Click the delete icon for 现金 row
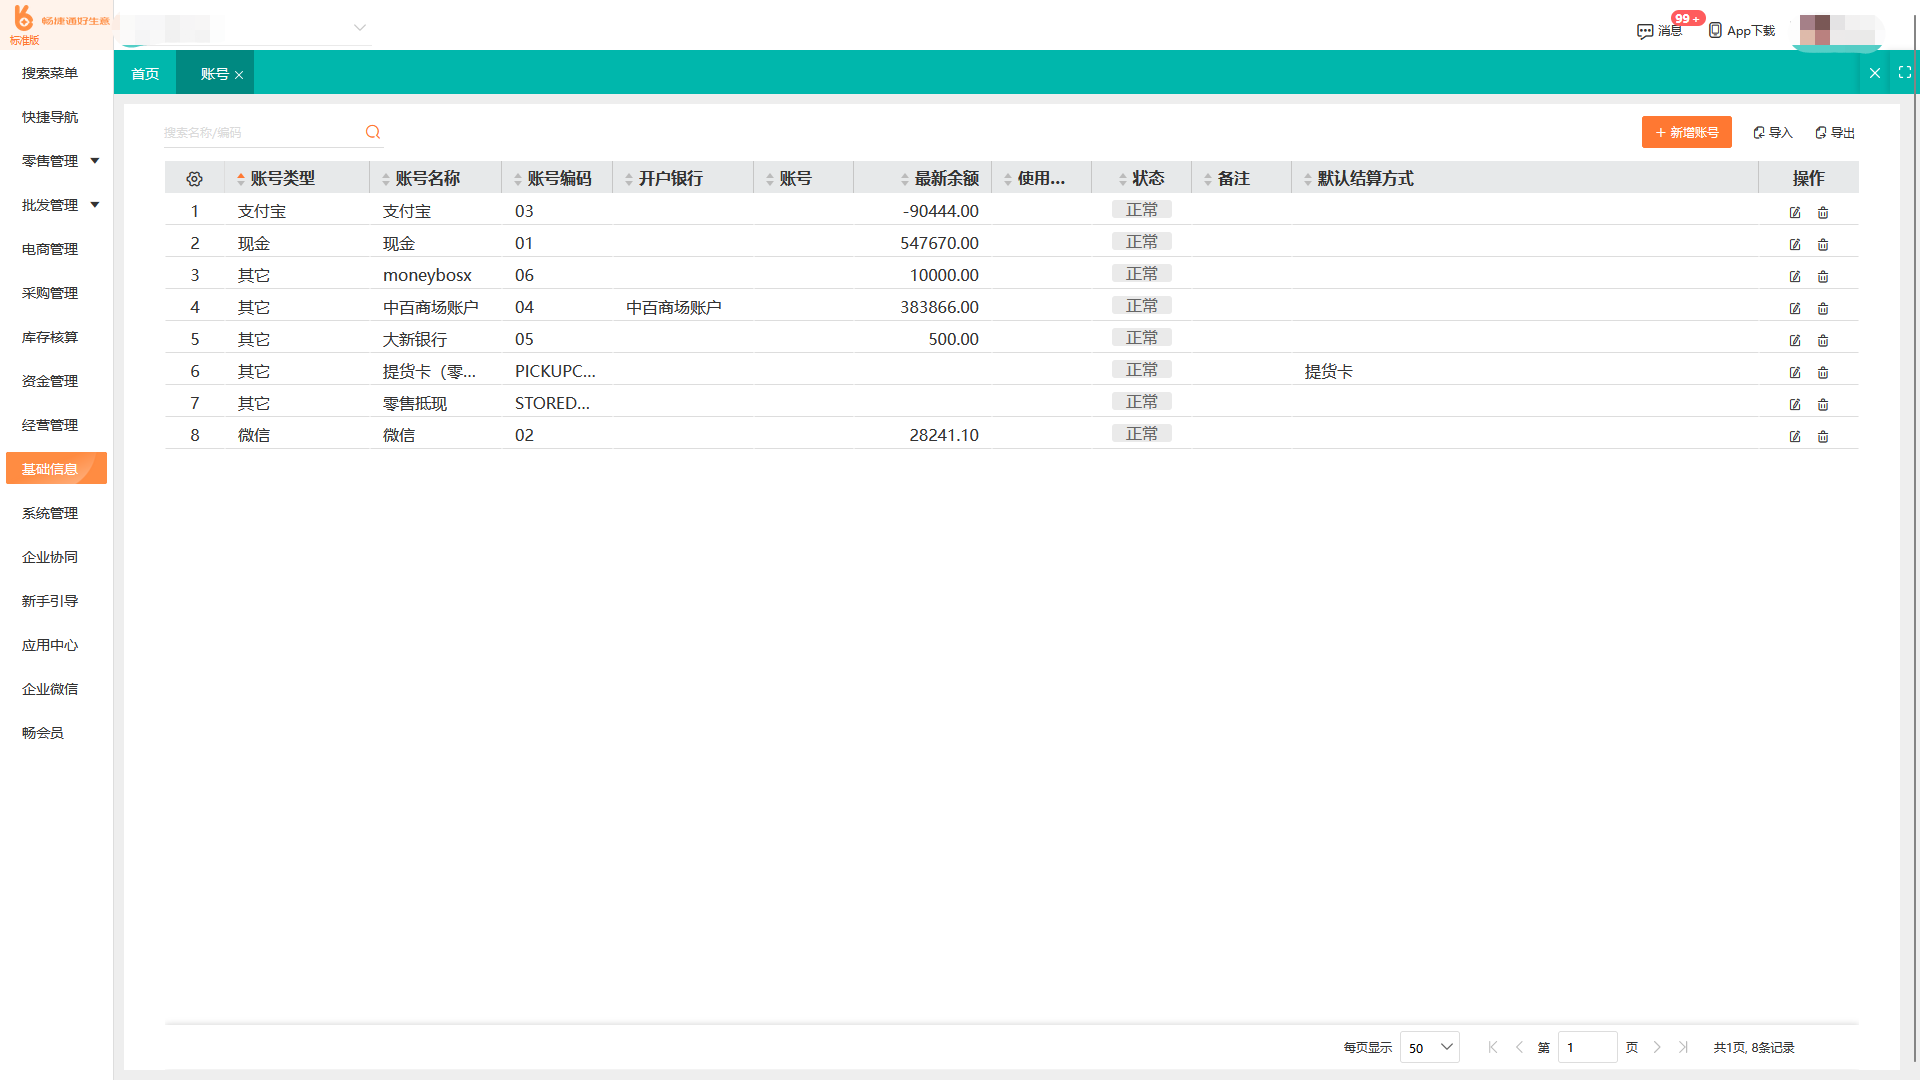The width and height of the screenshot is (1920, 1080). 1822,243
